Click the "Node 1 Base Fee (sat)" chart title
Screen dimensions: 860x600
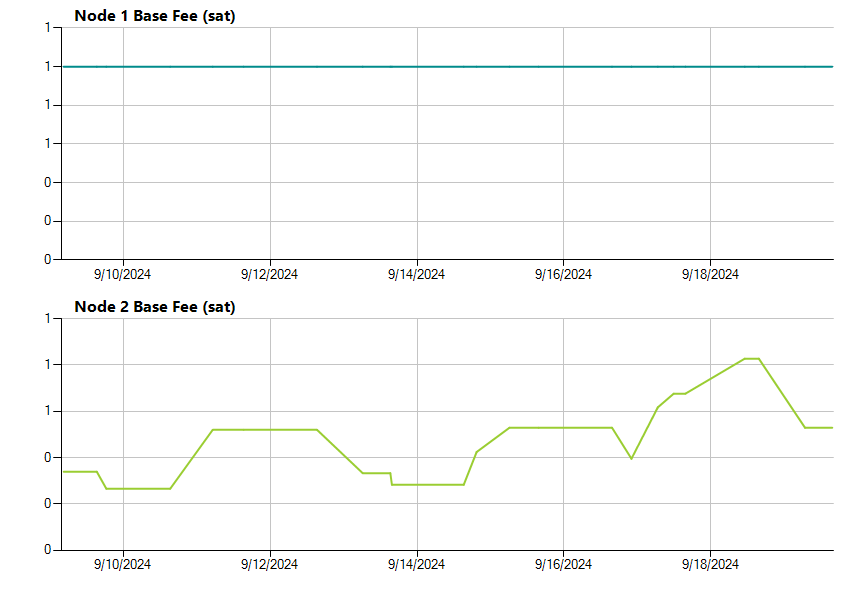155,16
